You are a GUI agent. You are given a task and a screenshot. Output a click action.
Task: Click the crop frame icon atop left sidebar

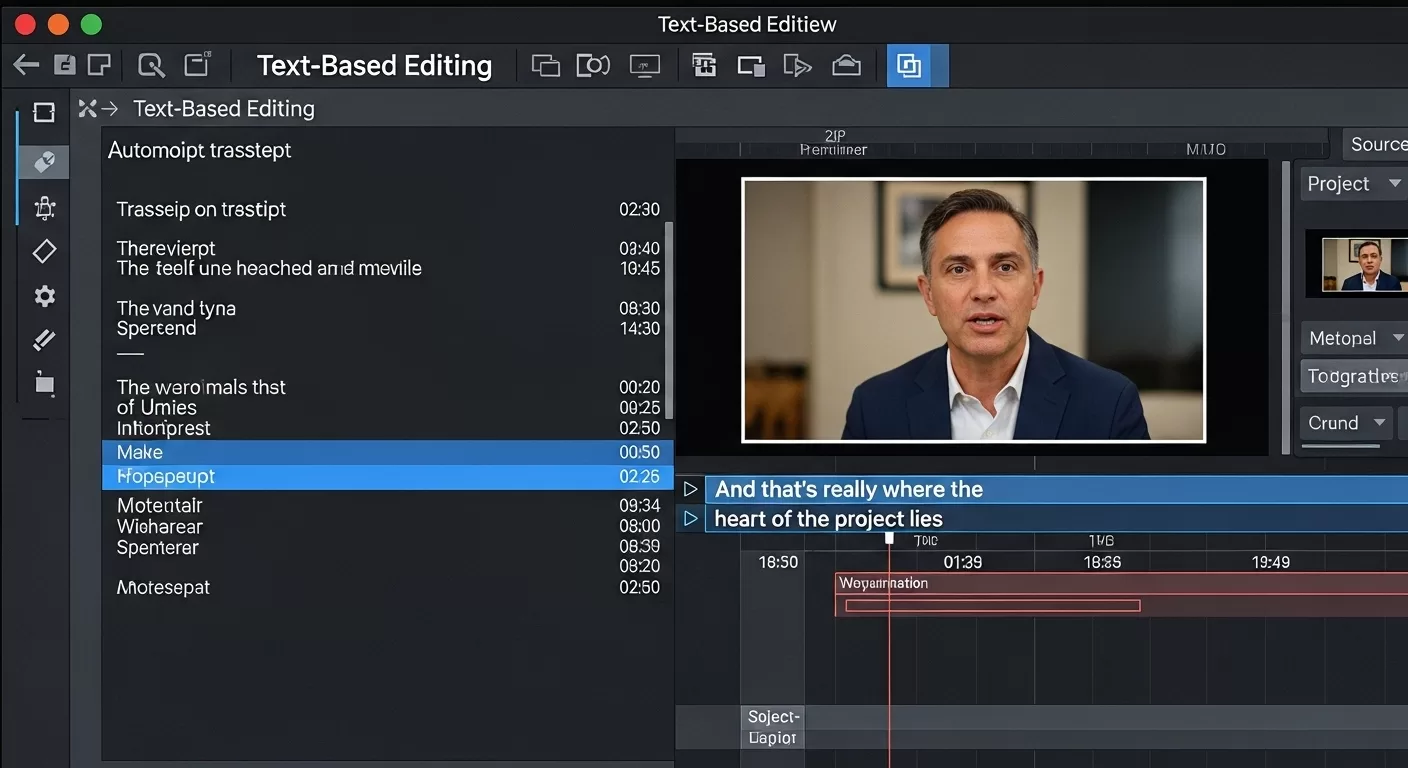(43, 111)
